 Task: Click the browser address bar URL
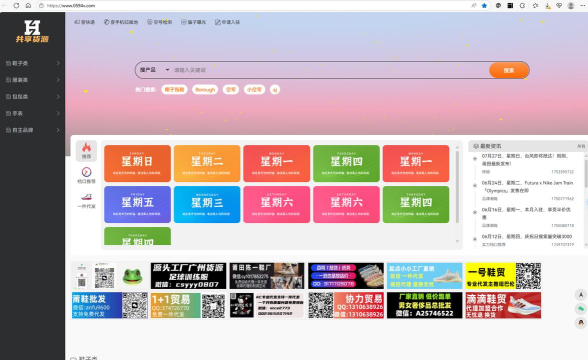pyautogui.click(x=71, y=6)
